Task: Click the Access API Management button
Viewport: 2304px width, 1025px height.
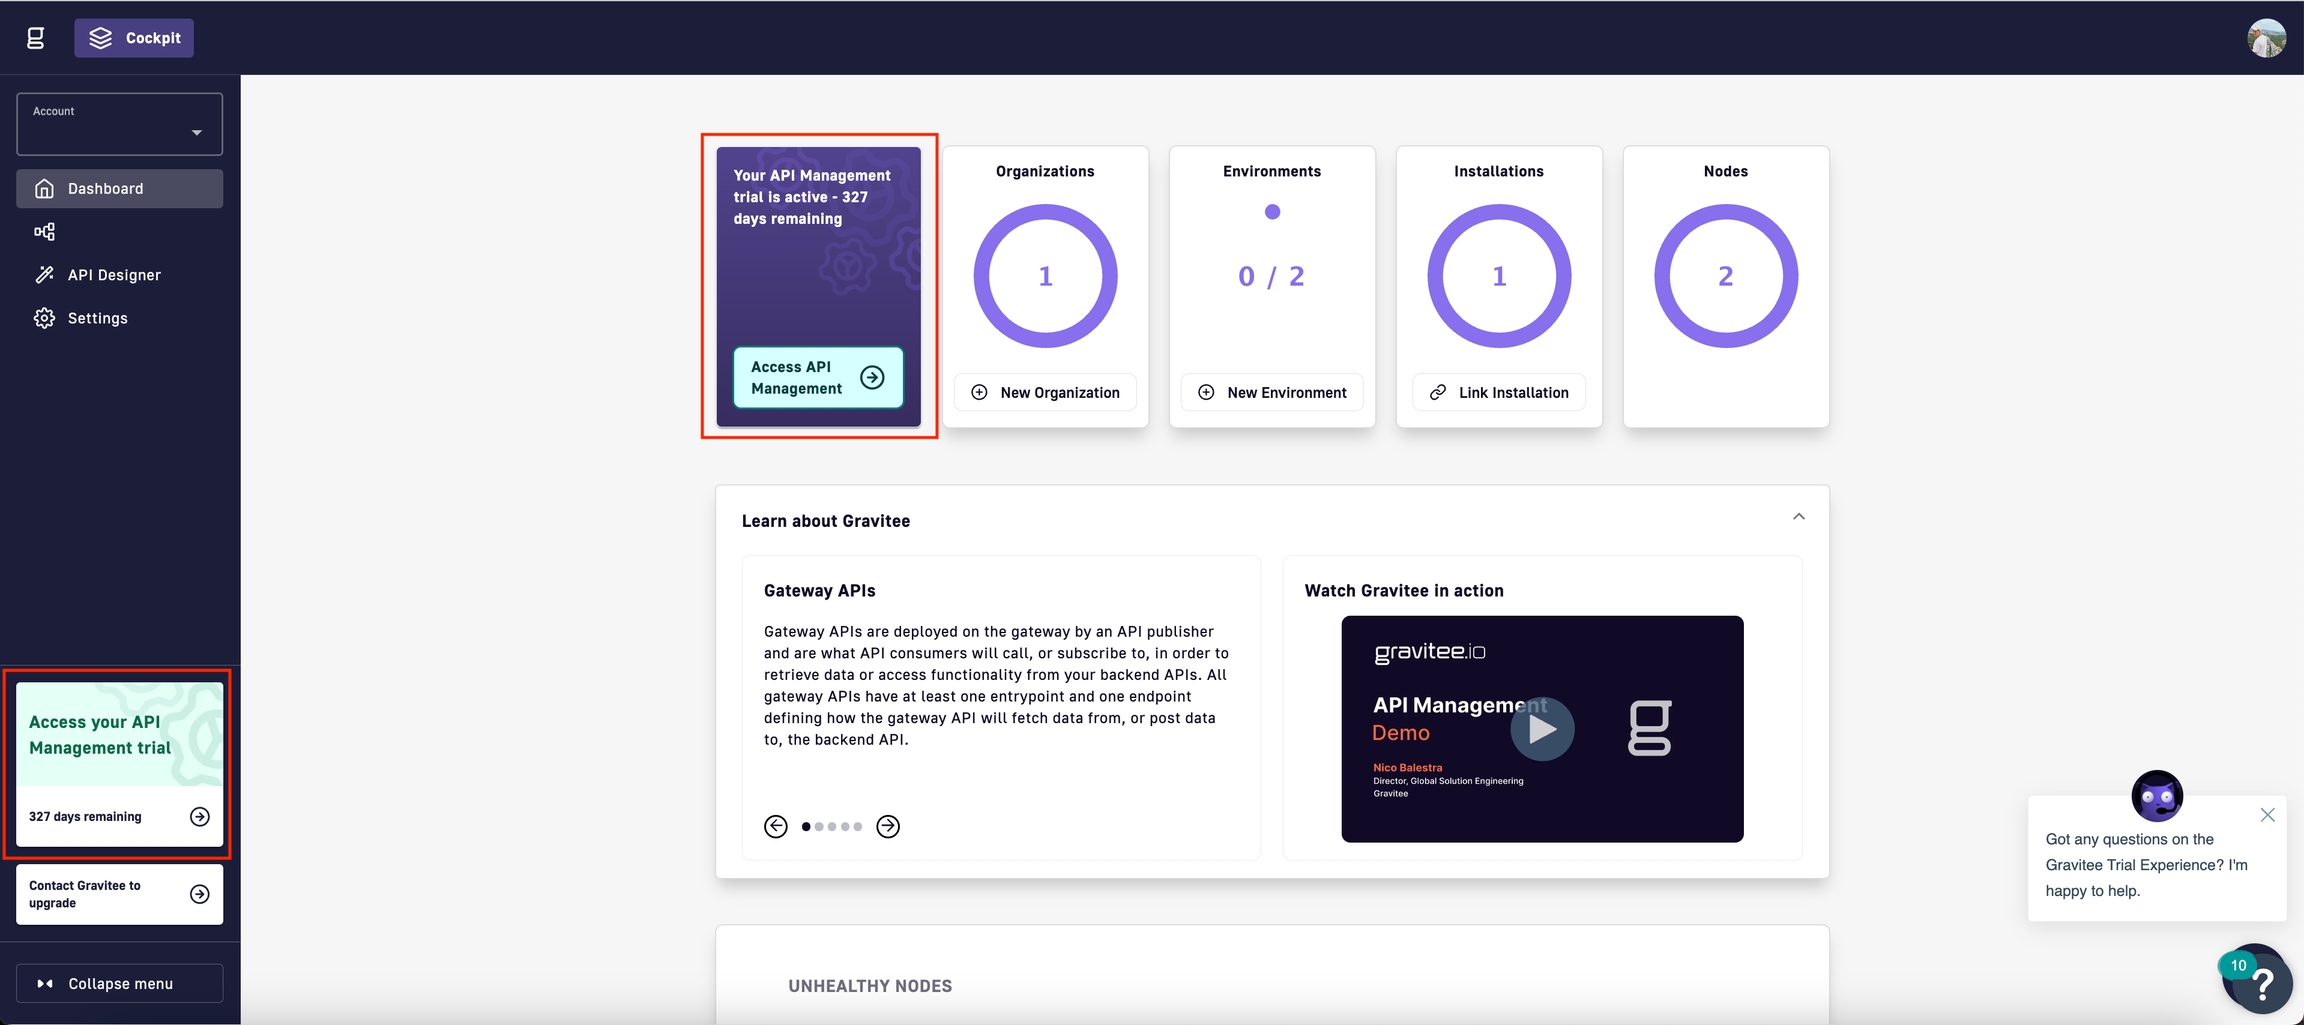Action: (x=817, y=378)
